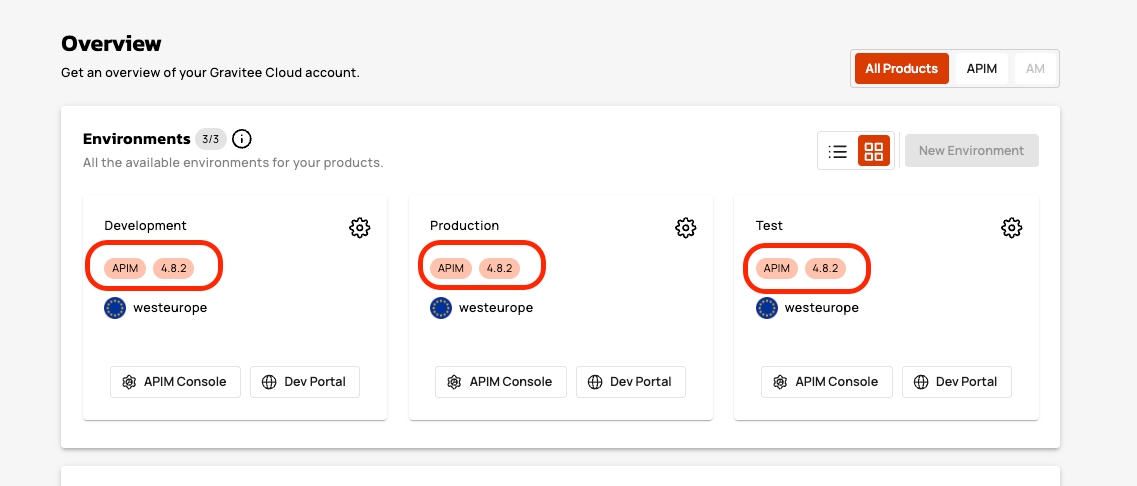1137x486 pixels.
Task: Open Dev Portal for Test environment
Action: point(956,382)
